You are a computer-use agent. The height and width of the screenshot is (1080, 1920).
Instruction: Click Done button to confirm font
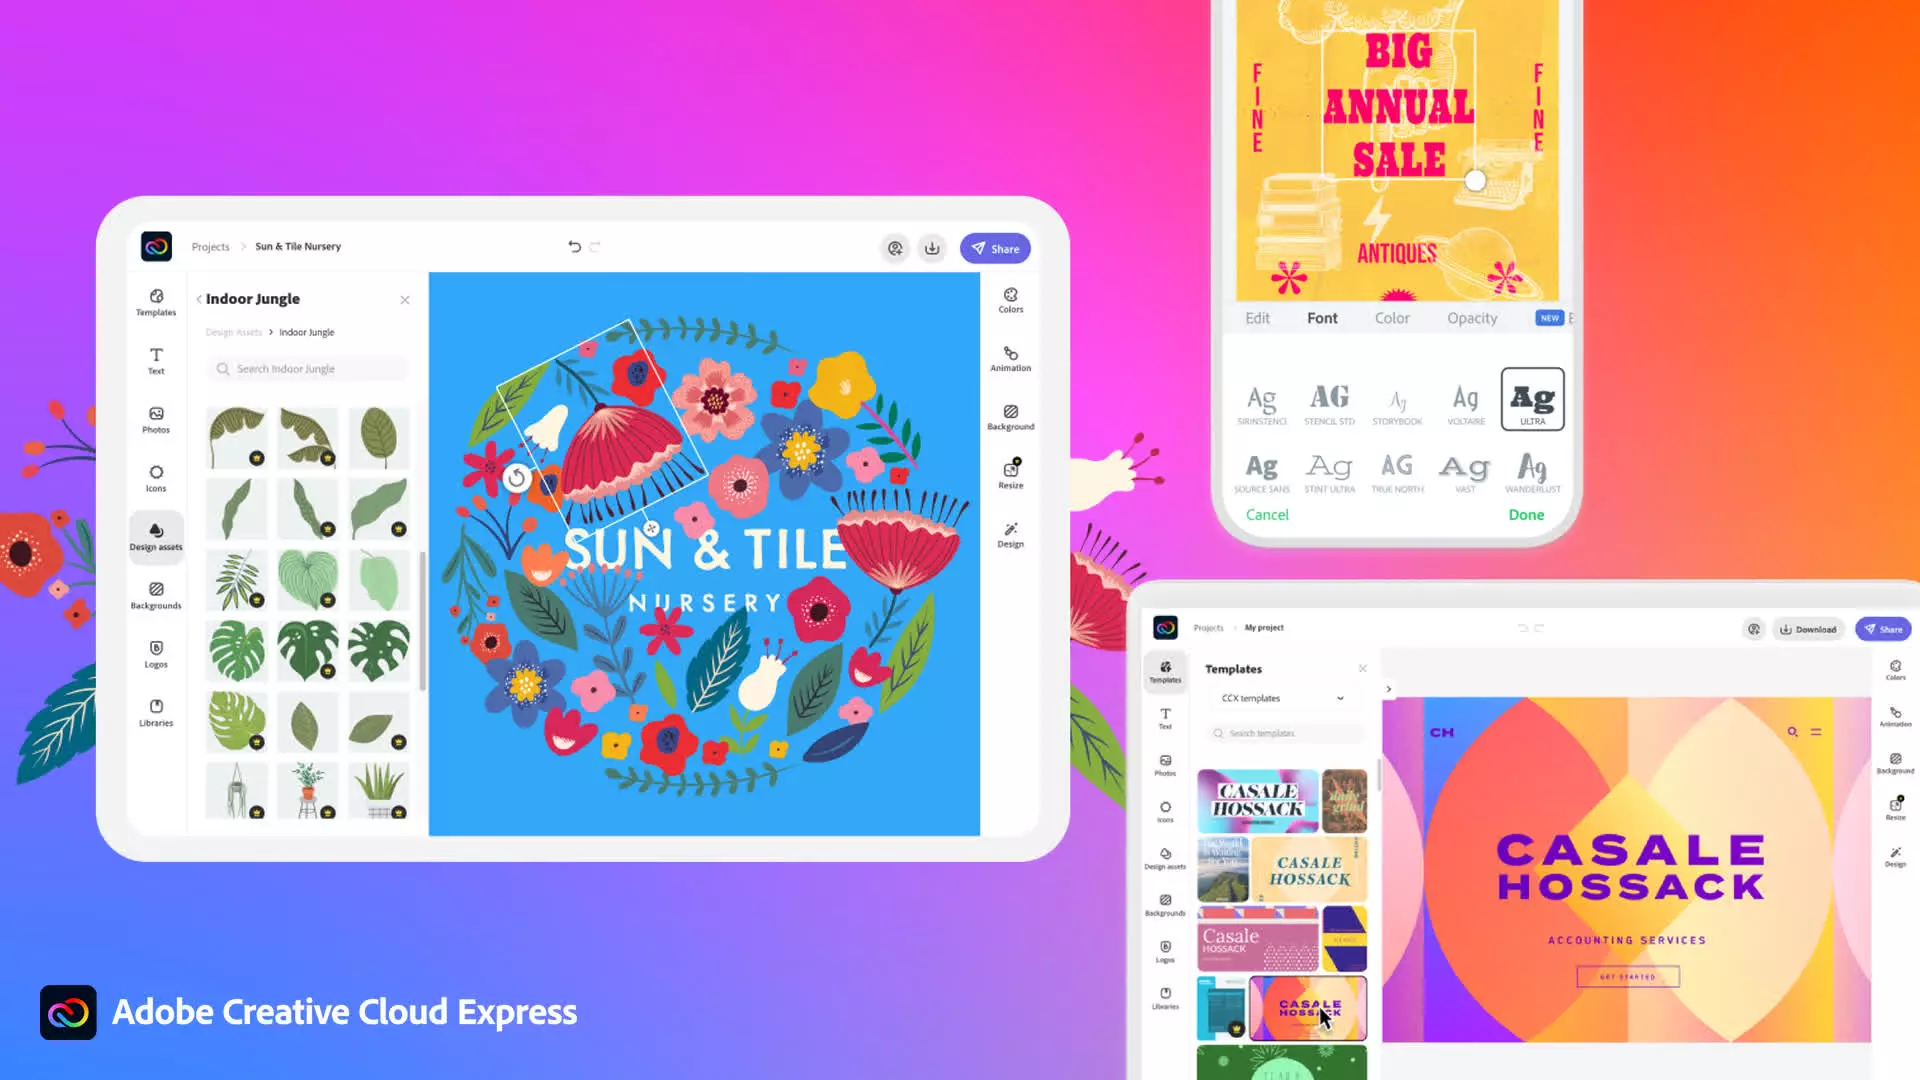click(1526, 514)
